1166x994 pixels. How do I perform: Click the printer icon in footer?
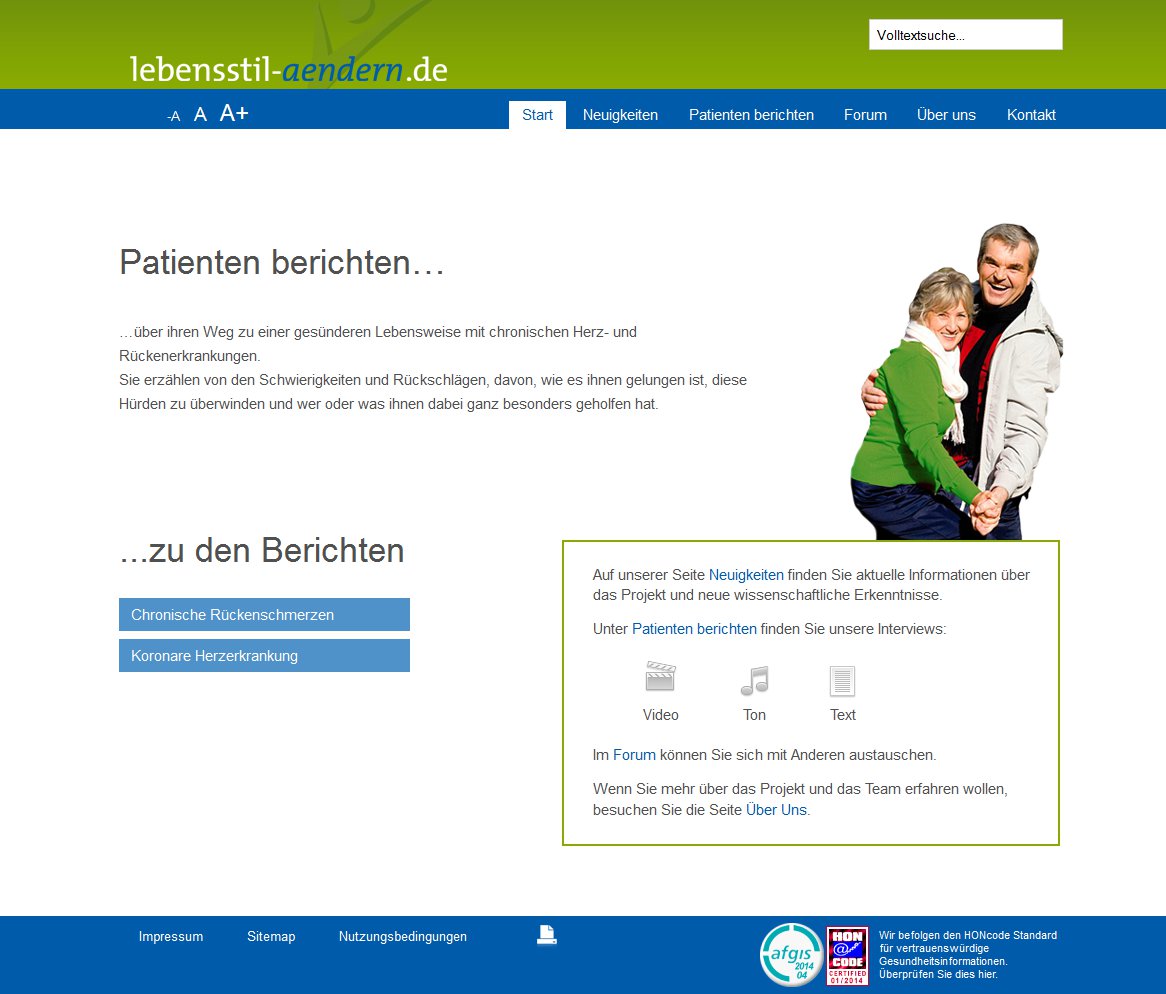pos(546,935)
